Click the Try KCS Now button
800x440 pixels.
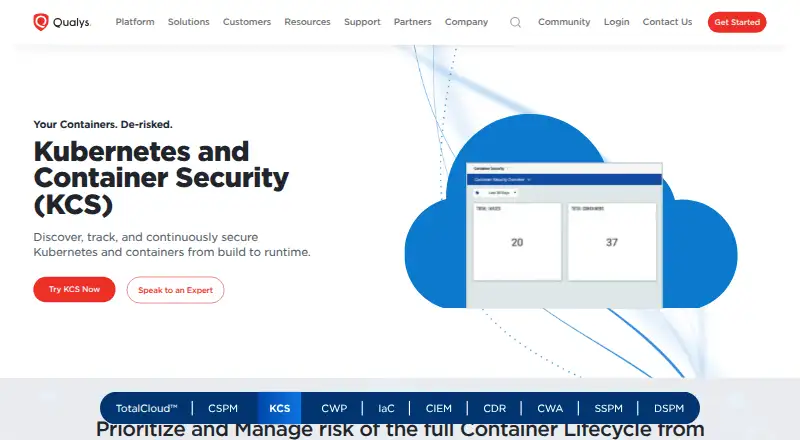(74, 289)
